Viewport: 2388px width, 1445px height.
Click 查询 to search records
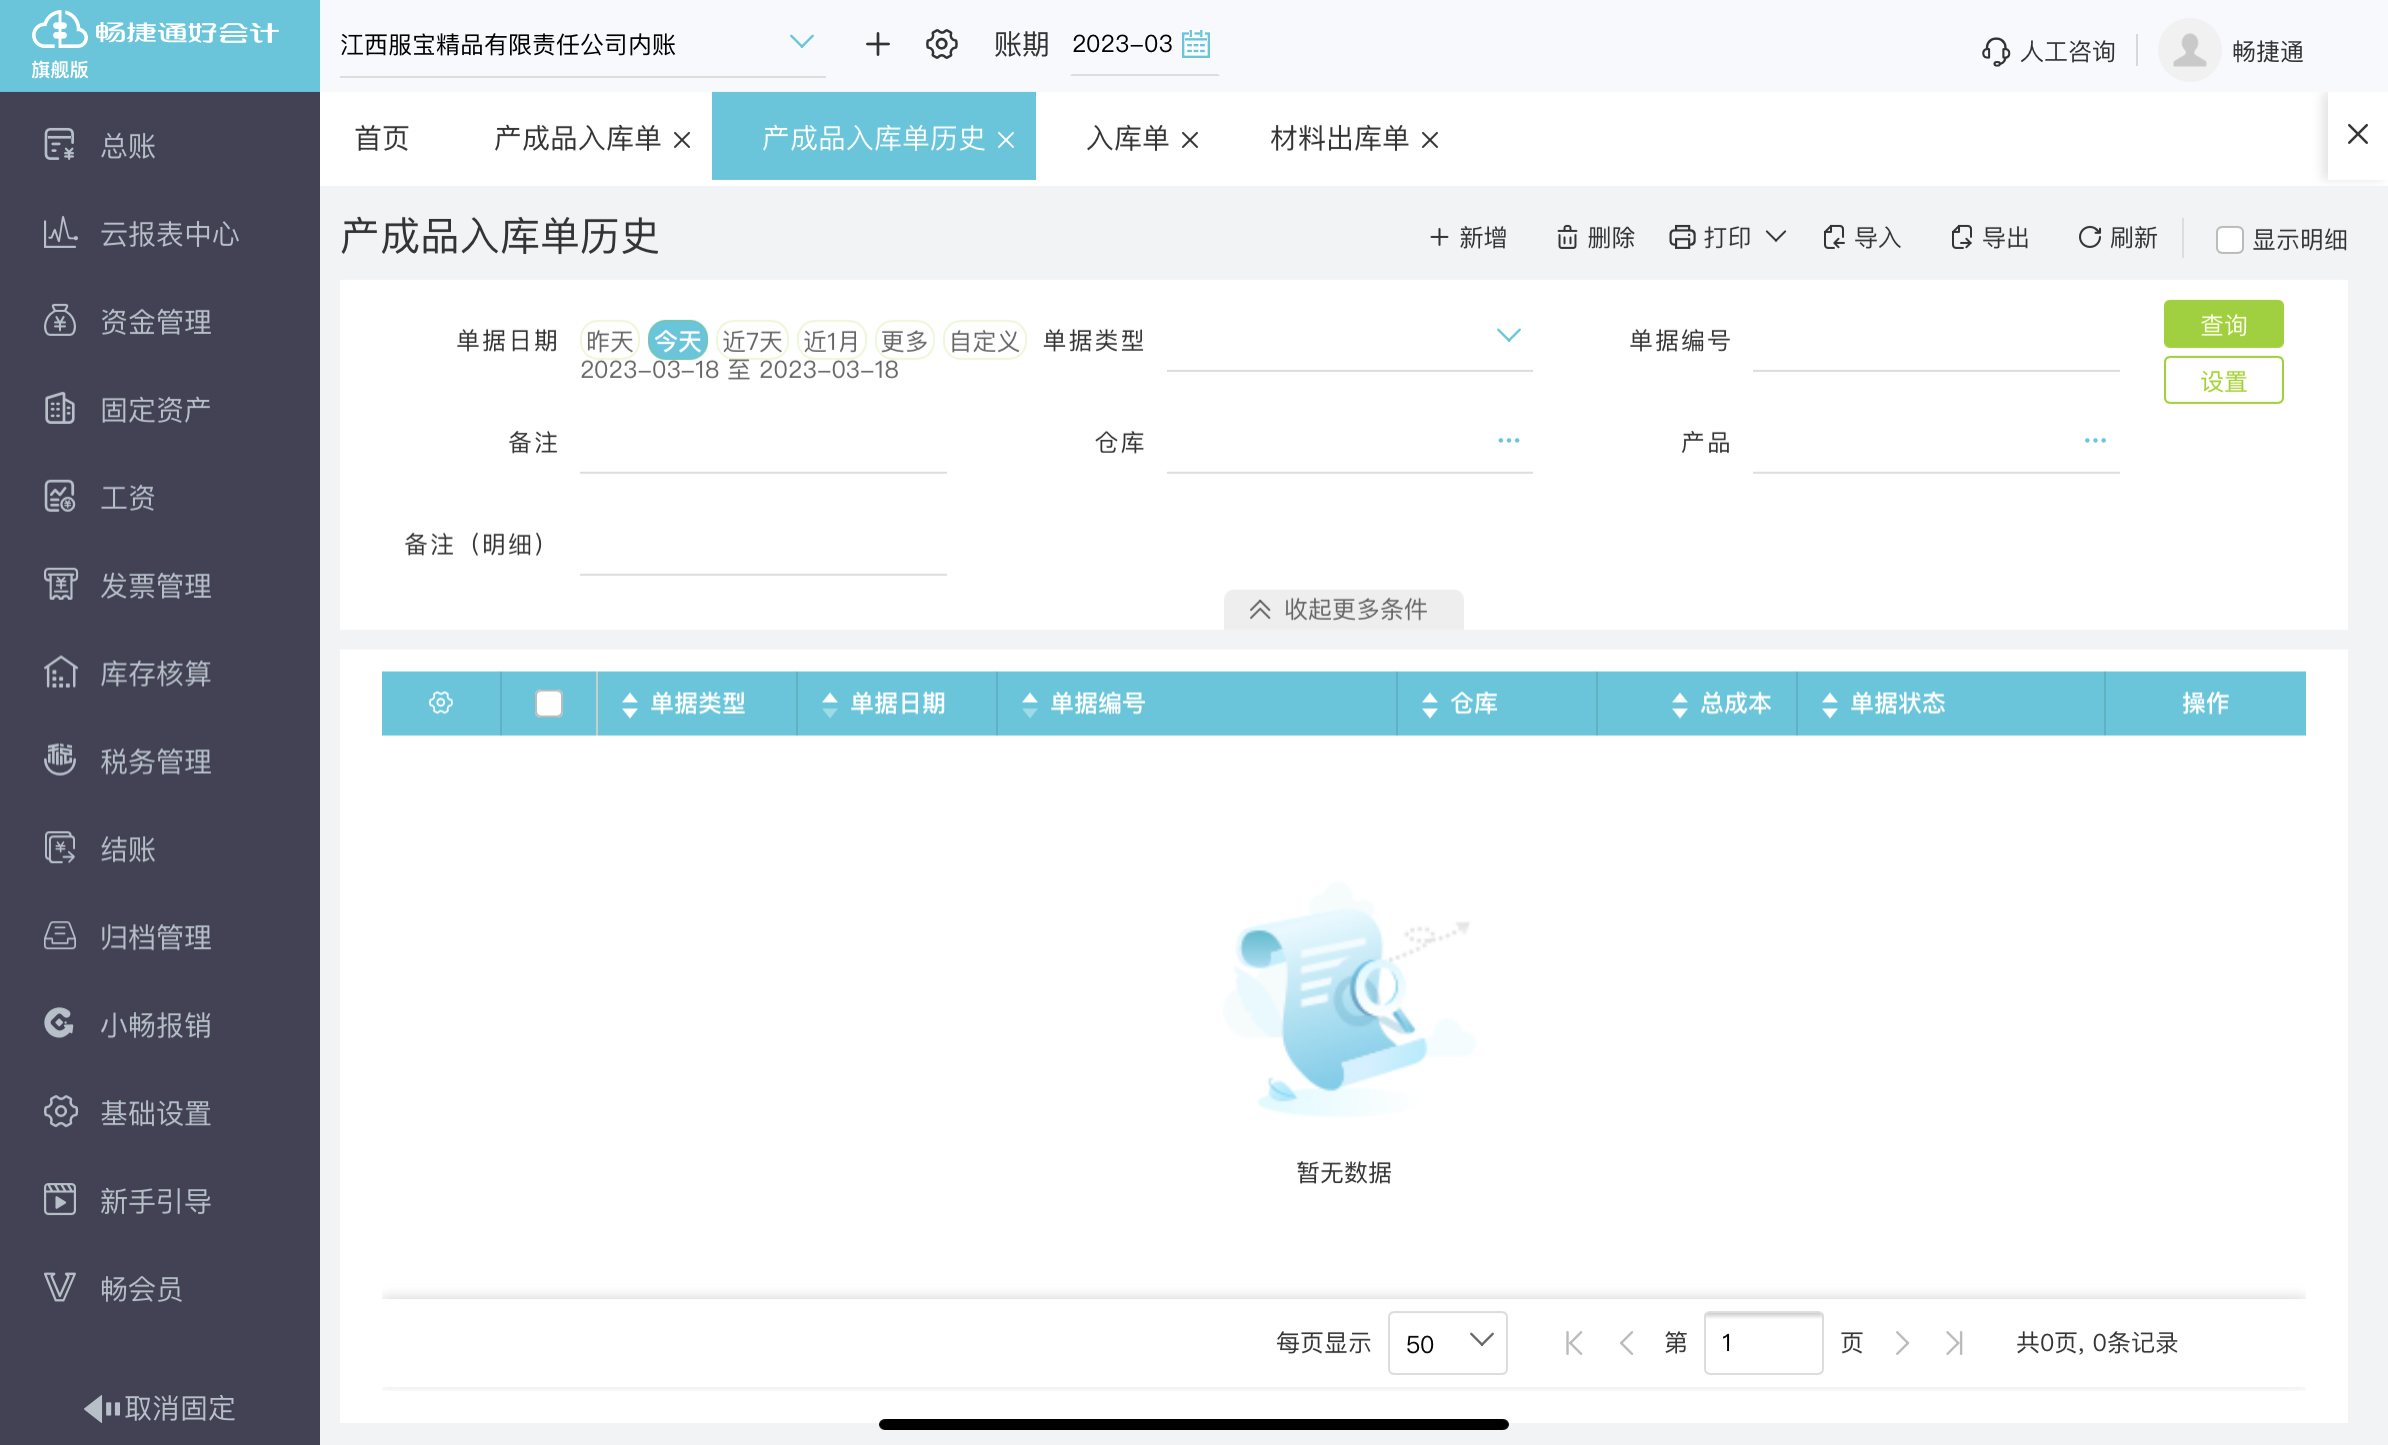click(2226, 324)
